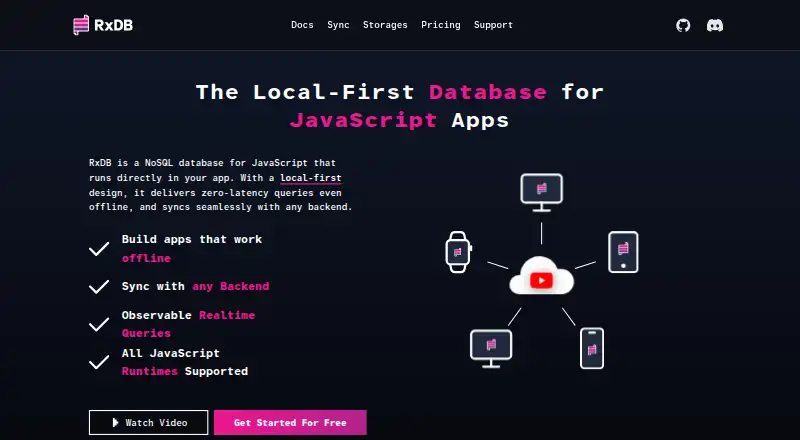The image size is (800, 440).
Task: Click the checkmark beside Sync with any Backend
Action: [99, 286]
